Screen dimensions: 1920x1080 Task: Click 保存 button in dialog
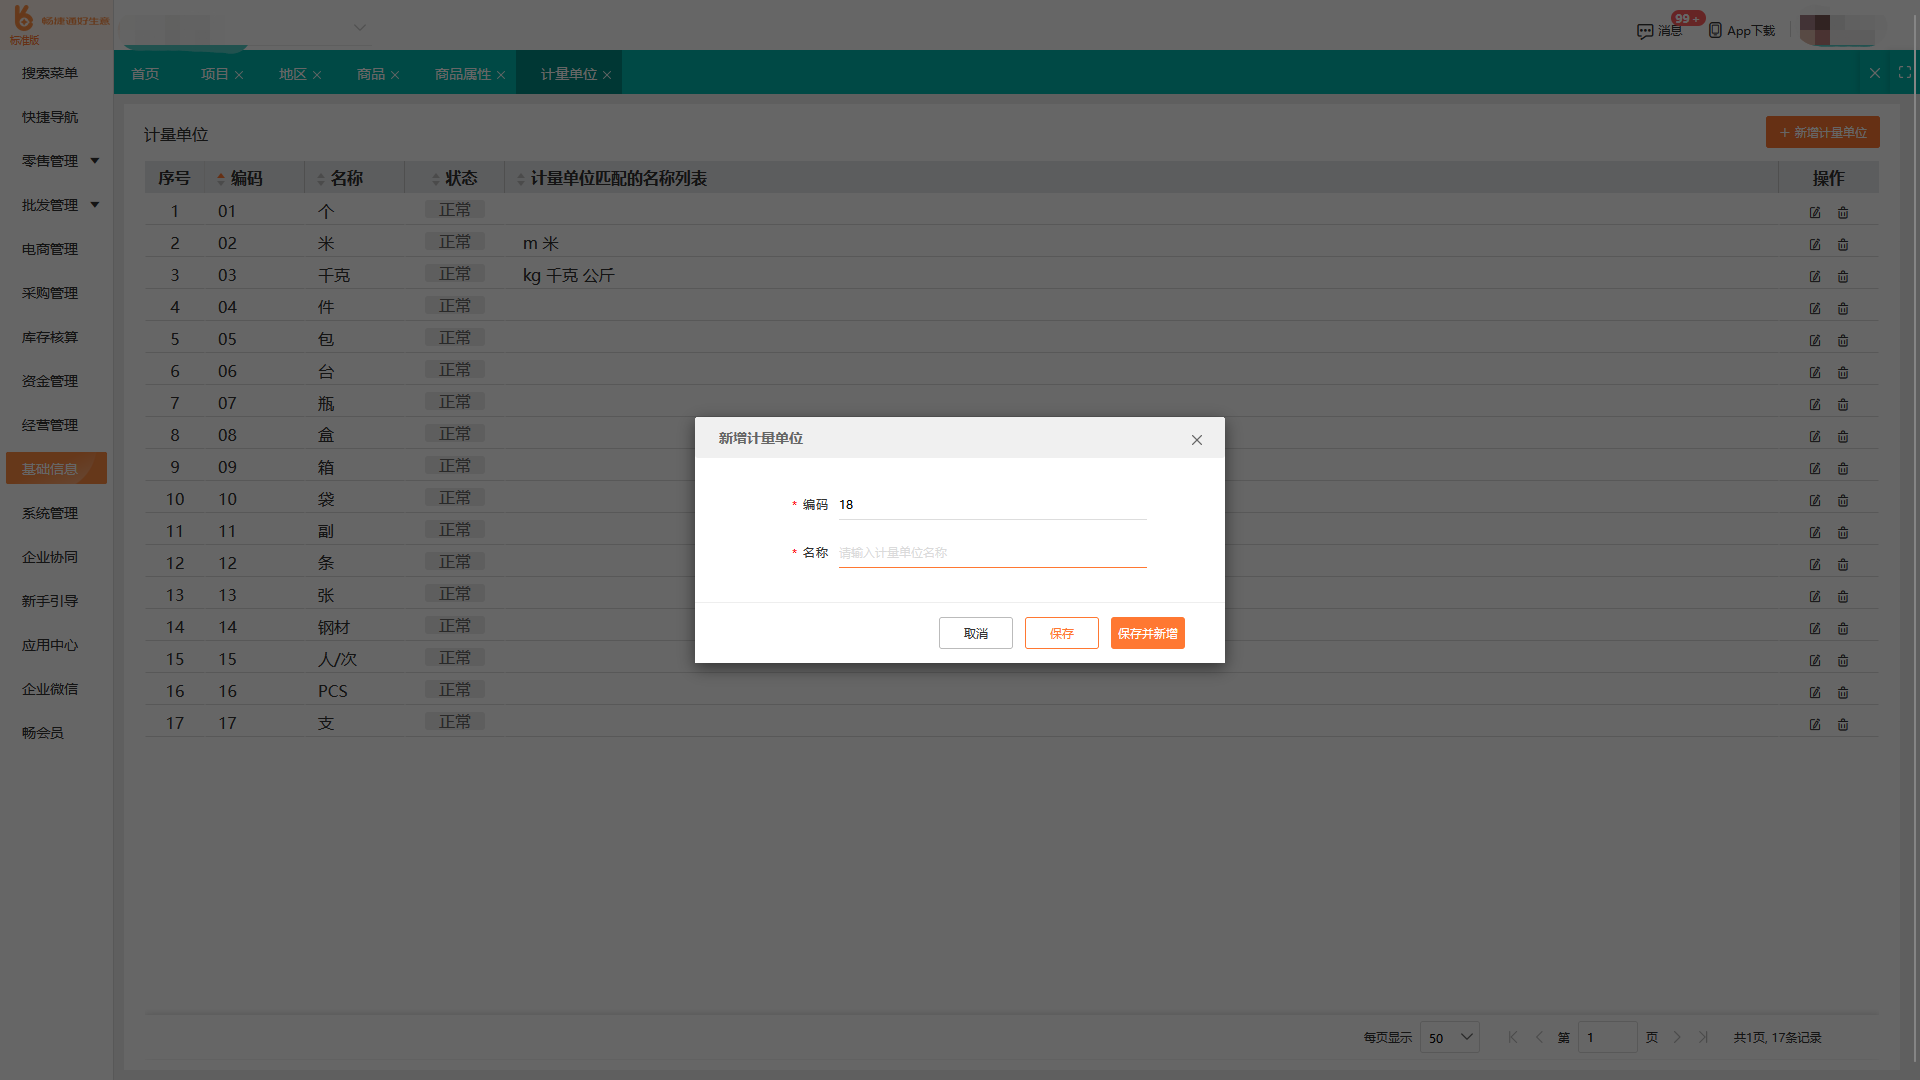[x=1062, y=633]
